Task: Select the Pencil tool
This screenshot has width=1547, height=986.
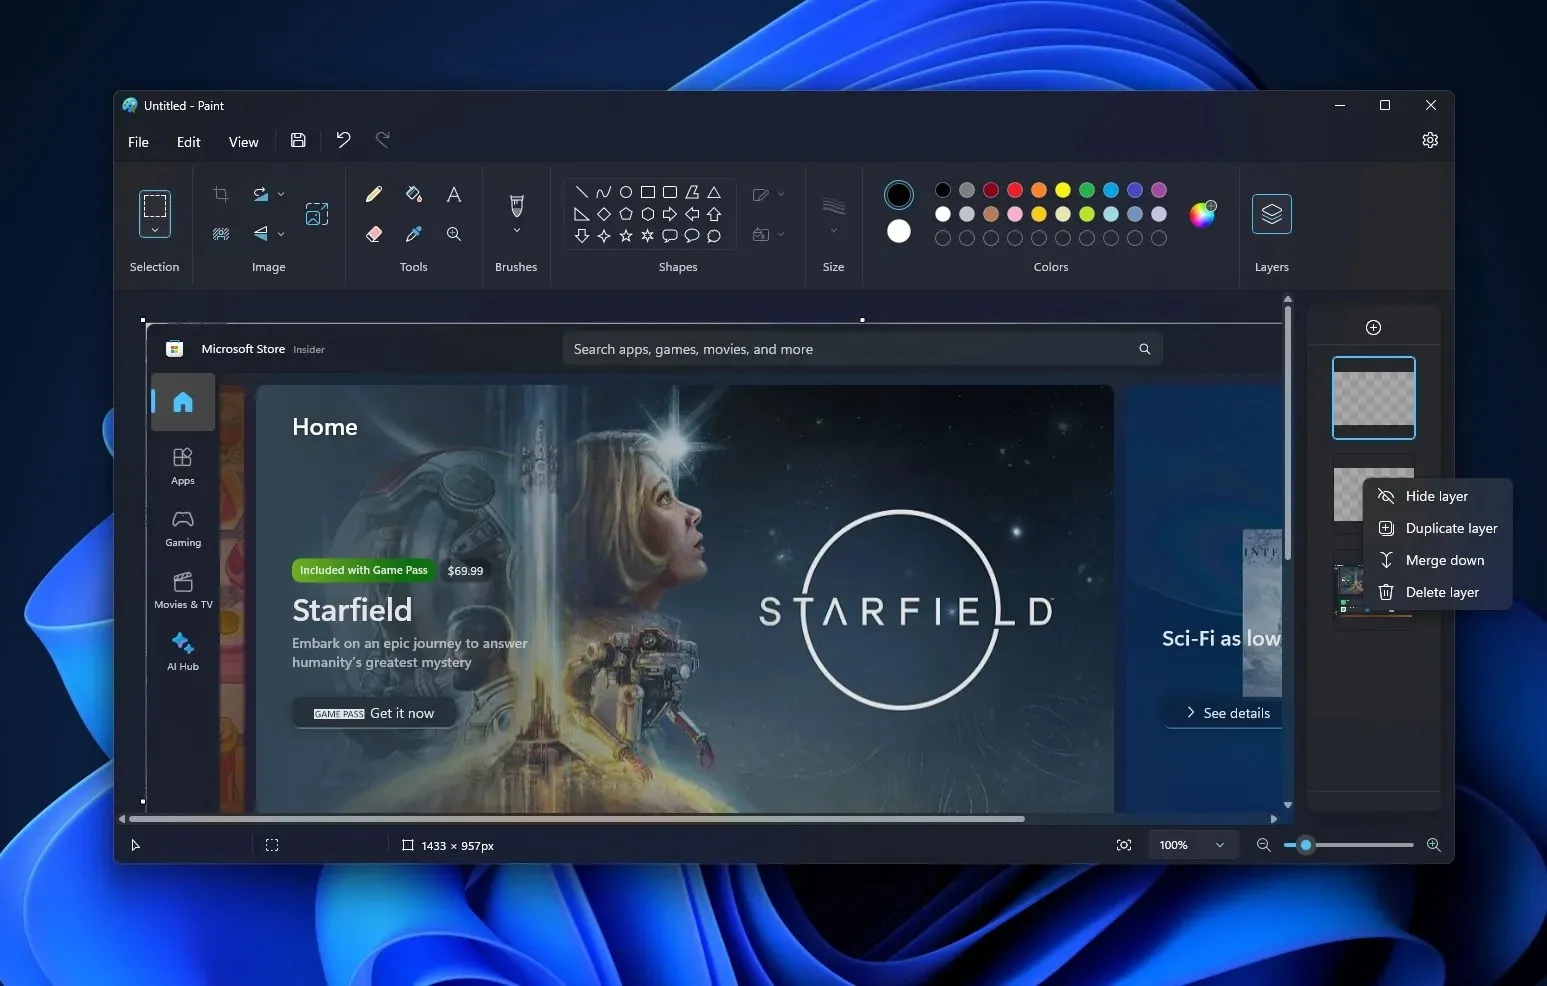Action: [x=374, y=194]
